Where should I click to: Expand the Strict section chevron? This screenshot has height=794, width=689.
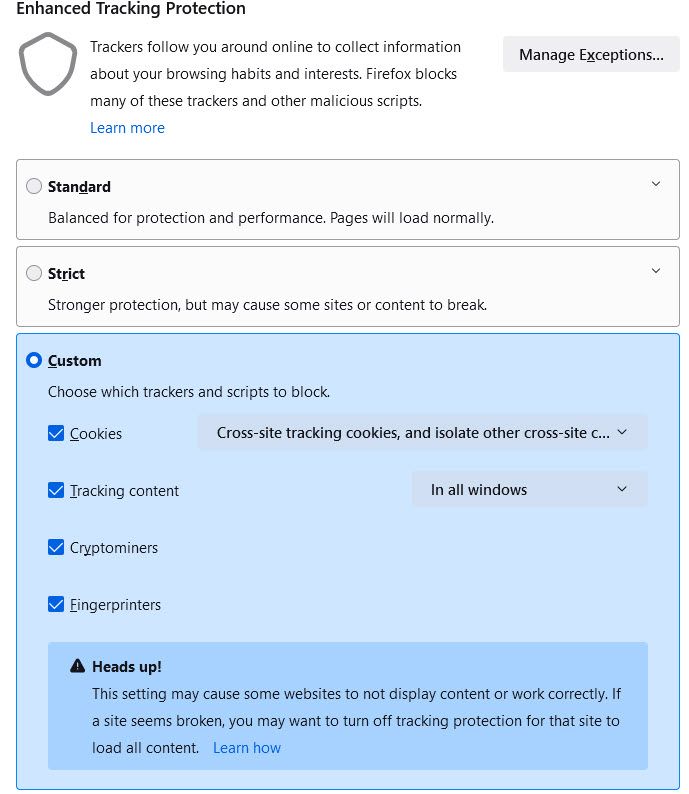point(656,271)
